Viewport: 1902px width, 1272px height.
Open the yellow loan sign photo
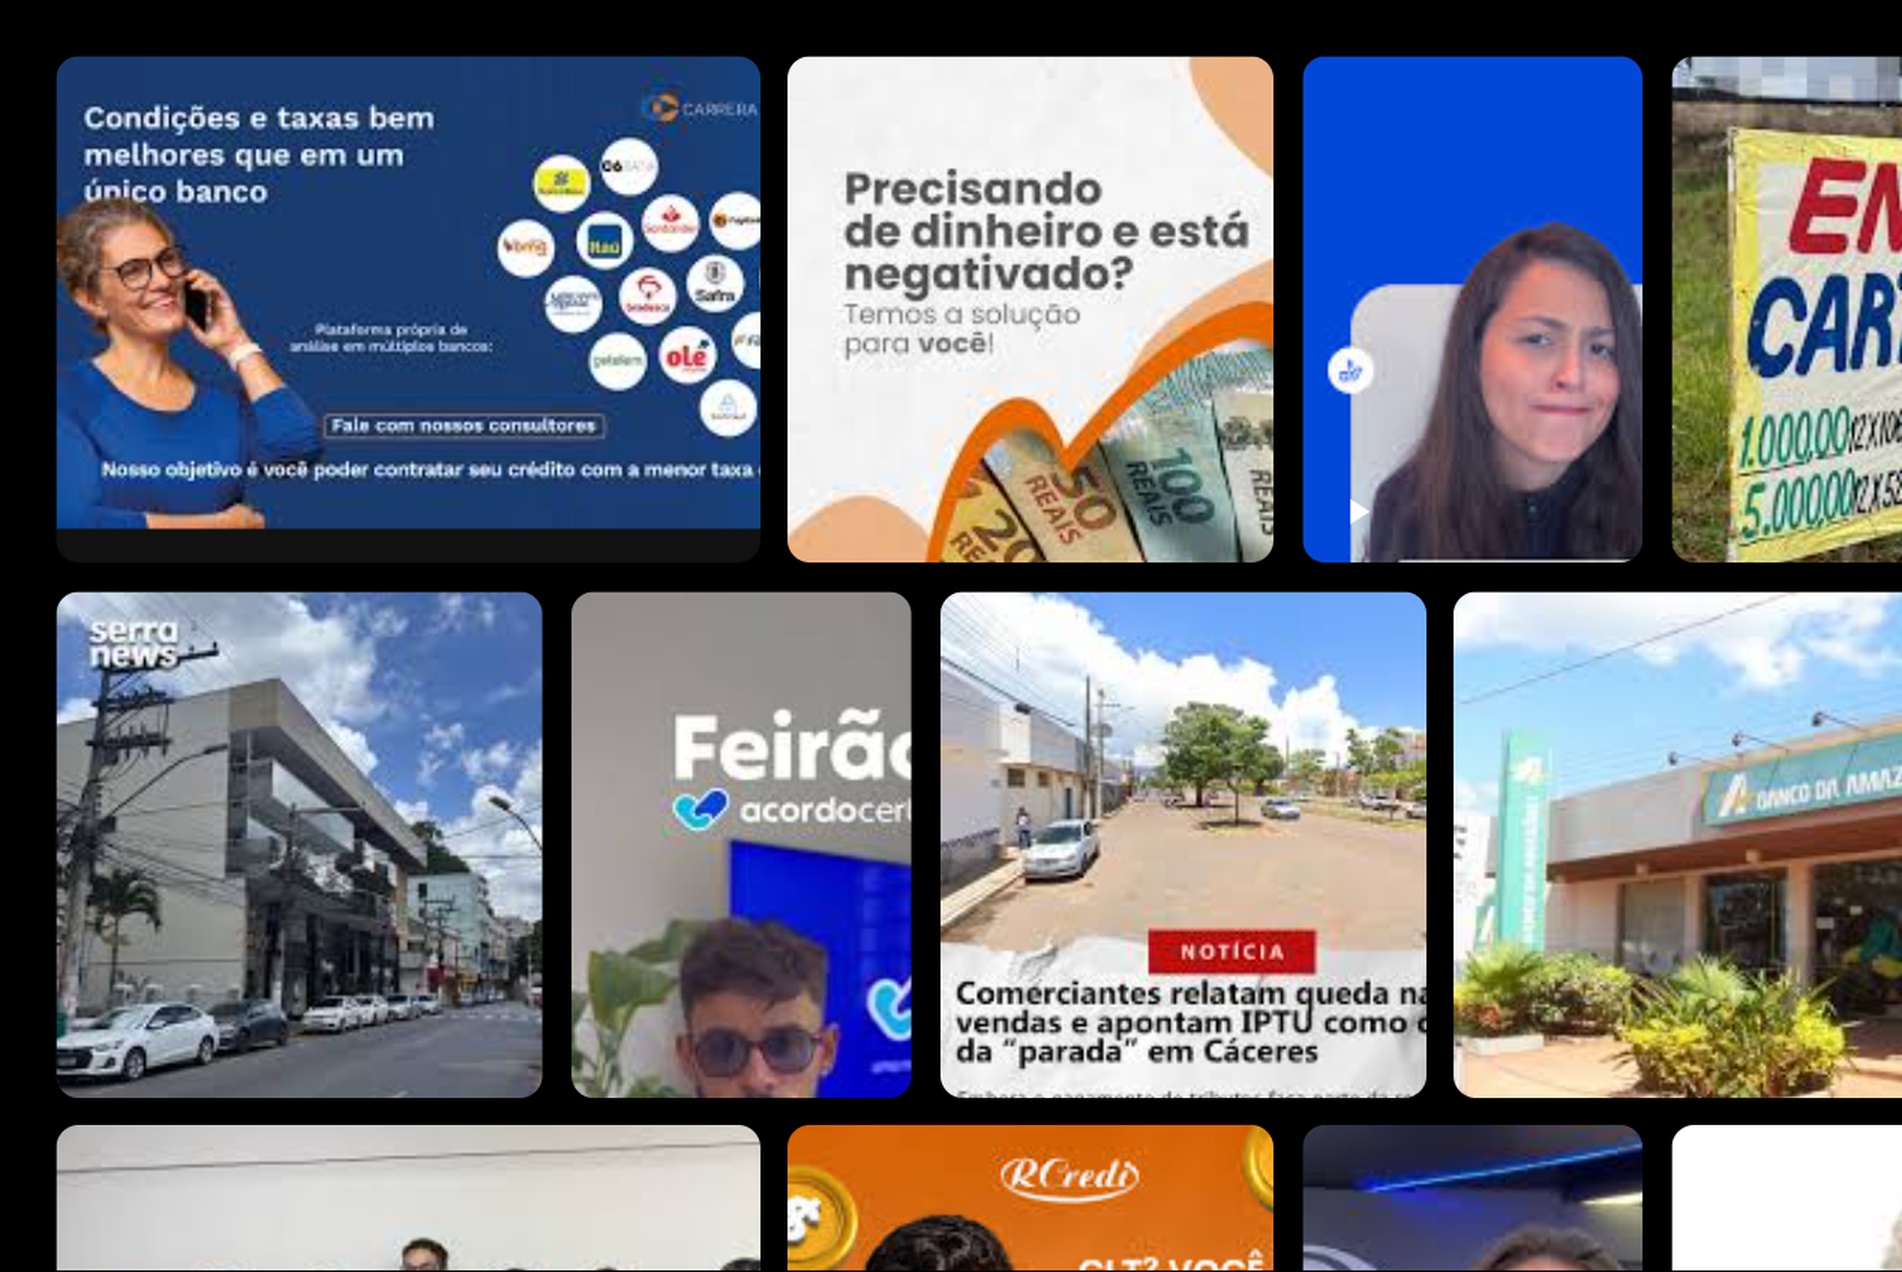coord(1786,309)
